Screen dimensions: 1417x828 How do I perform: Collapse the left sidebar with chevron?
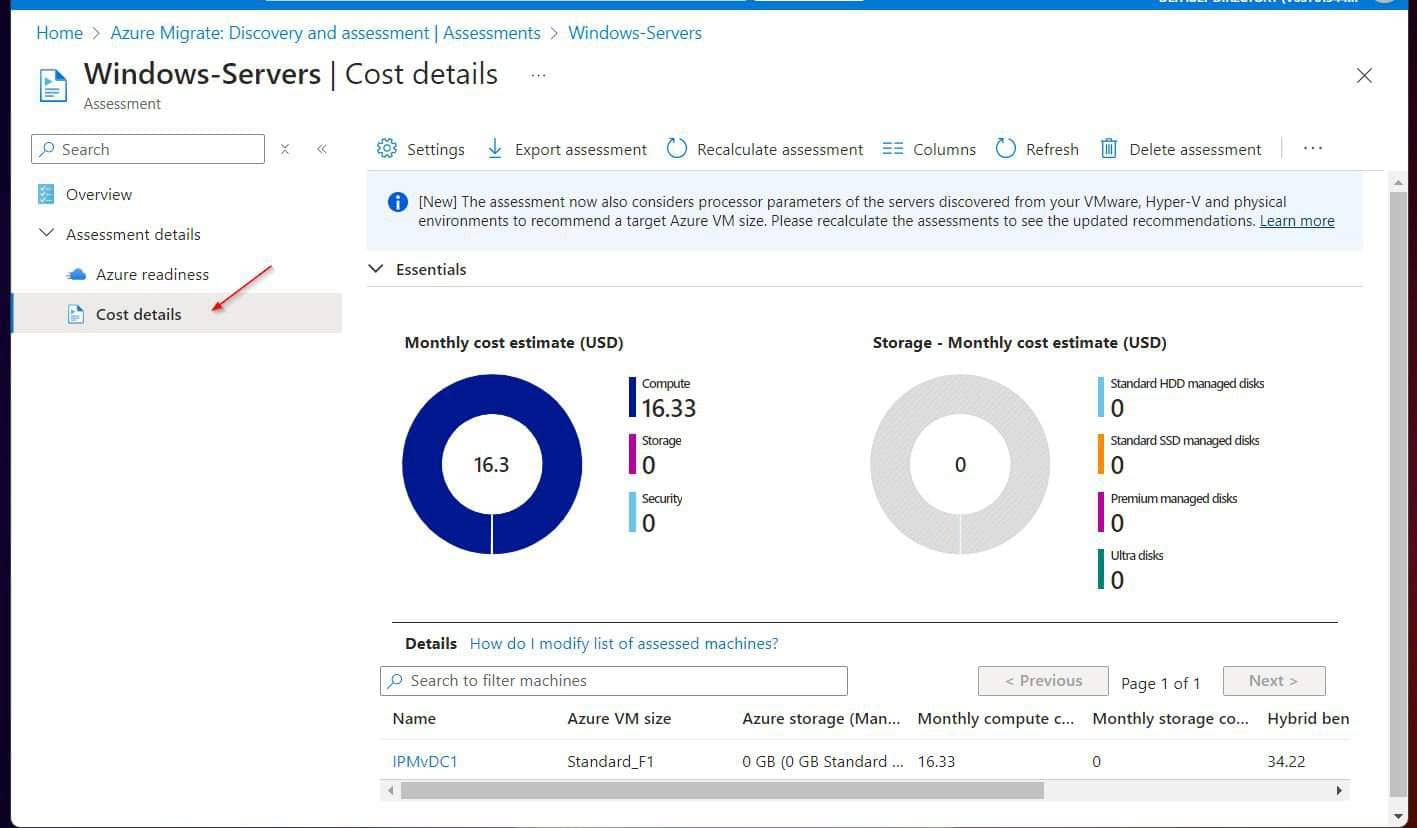pos(322,148)
